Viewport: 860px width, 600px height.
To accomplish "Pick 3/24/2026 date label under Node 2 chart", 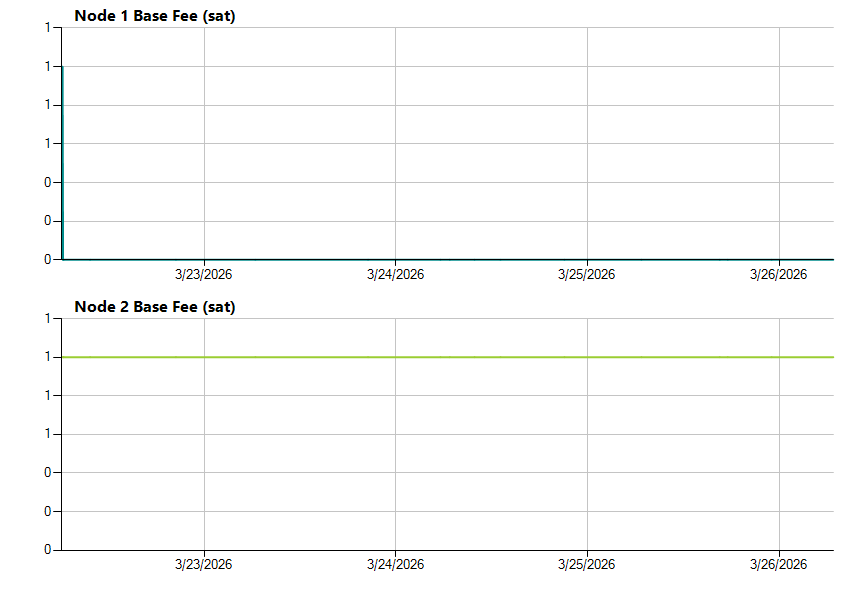I will pyautogui.click(x=395, y=564).
